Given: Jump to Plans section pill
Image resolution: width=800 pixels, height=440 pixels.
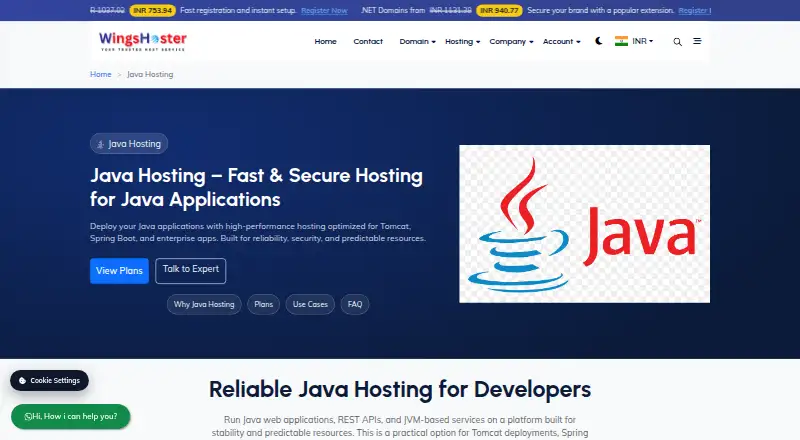Looking at the screenshot, I should (264, 304).
